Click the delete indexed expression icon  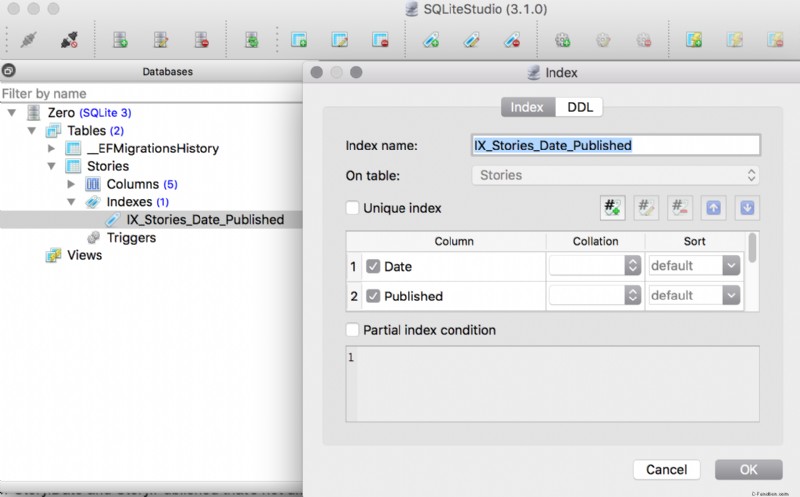[x=680, y=208]
